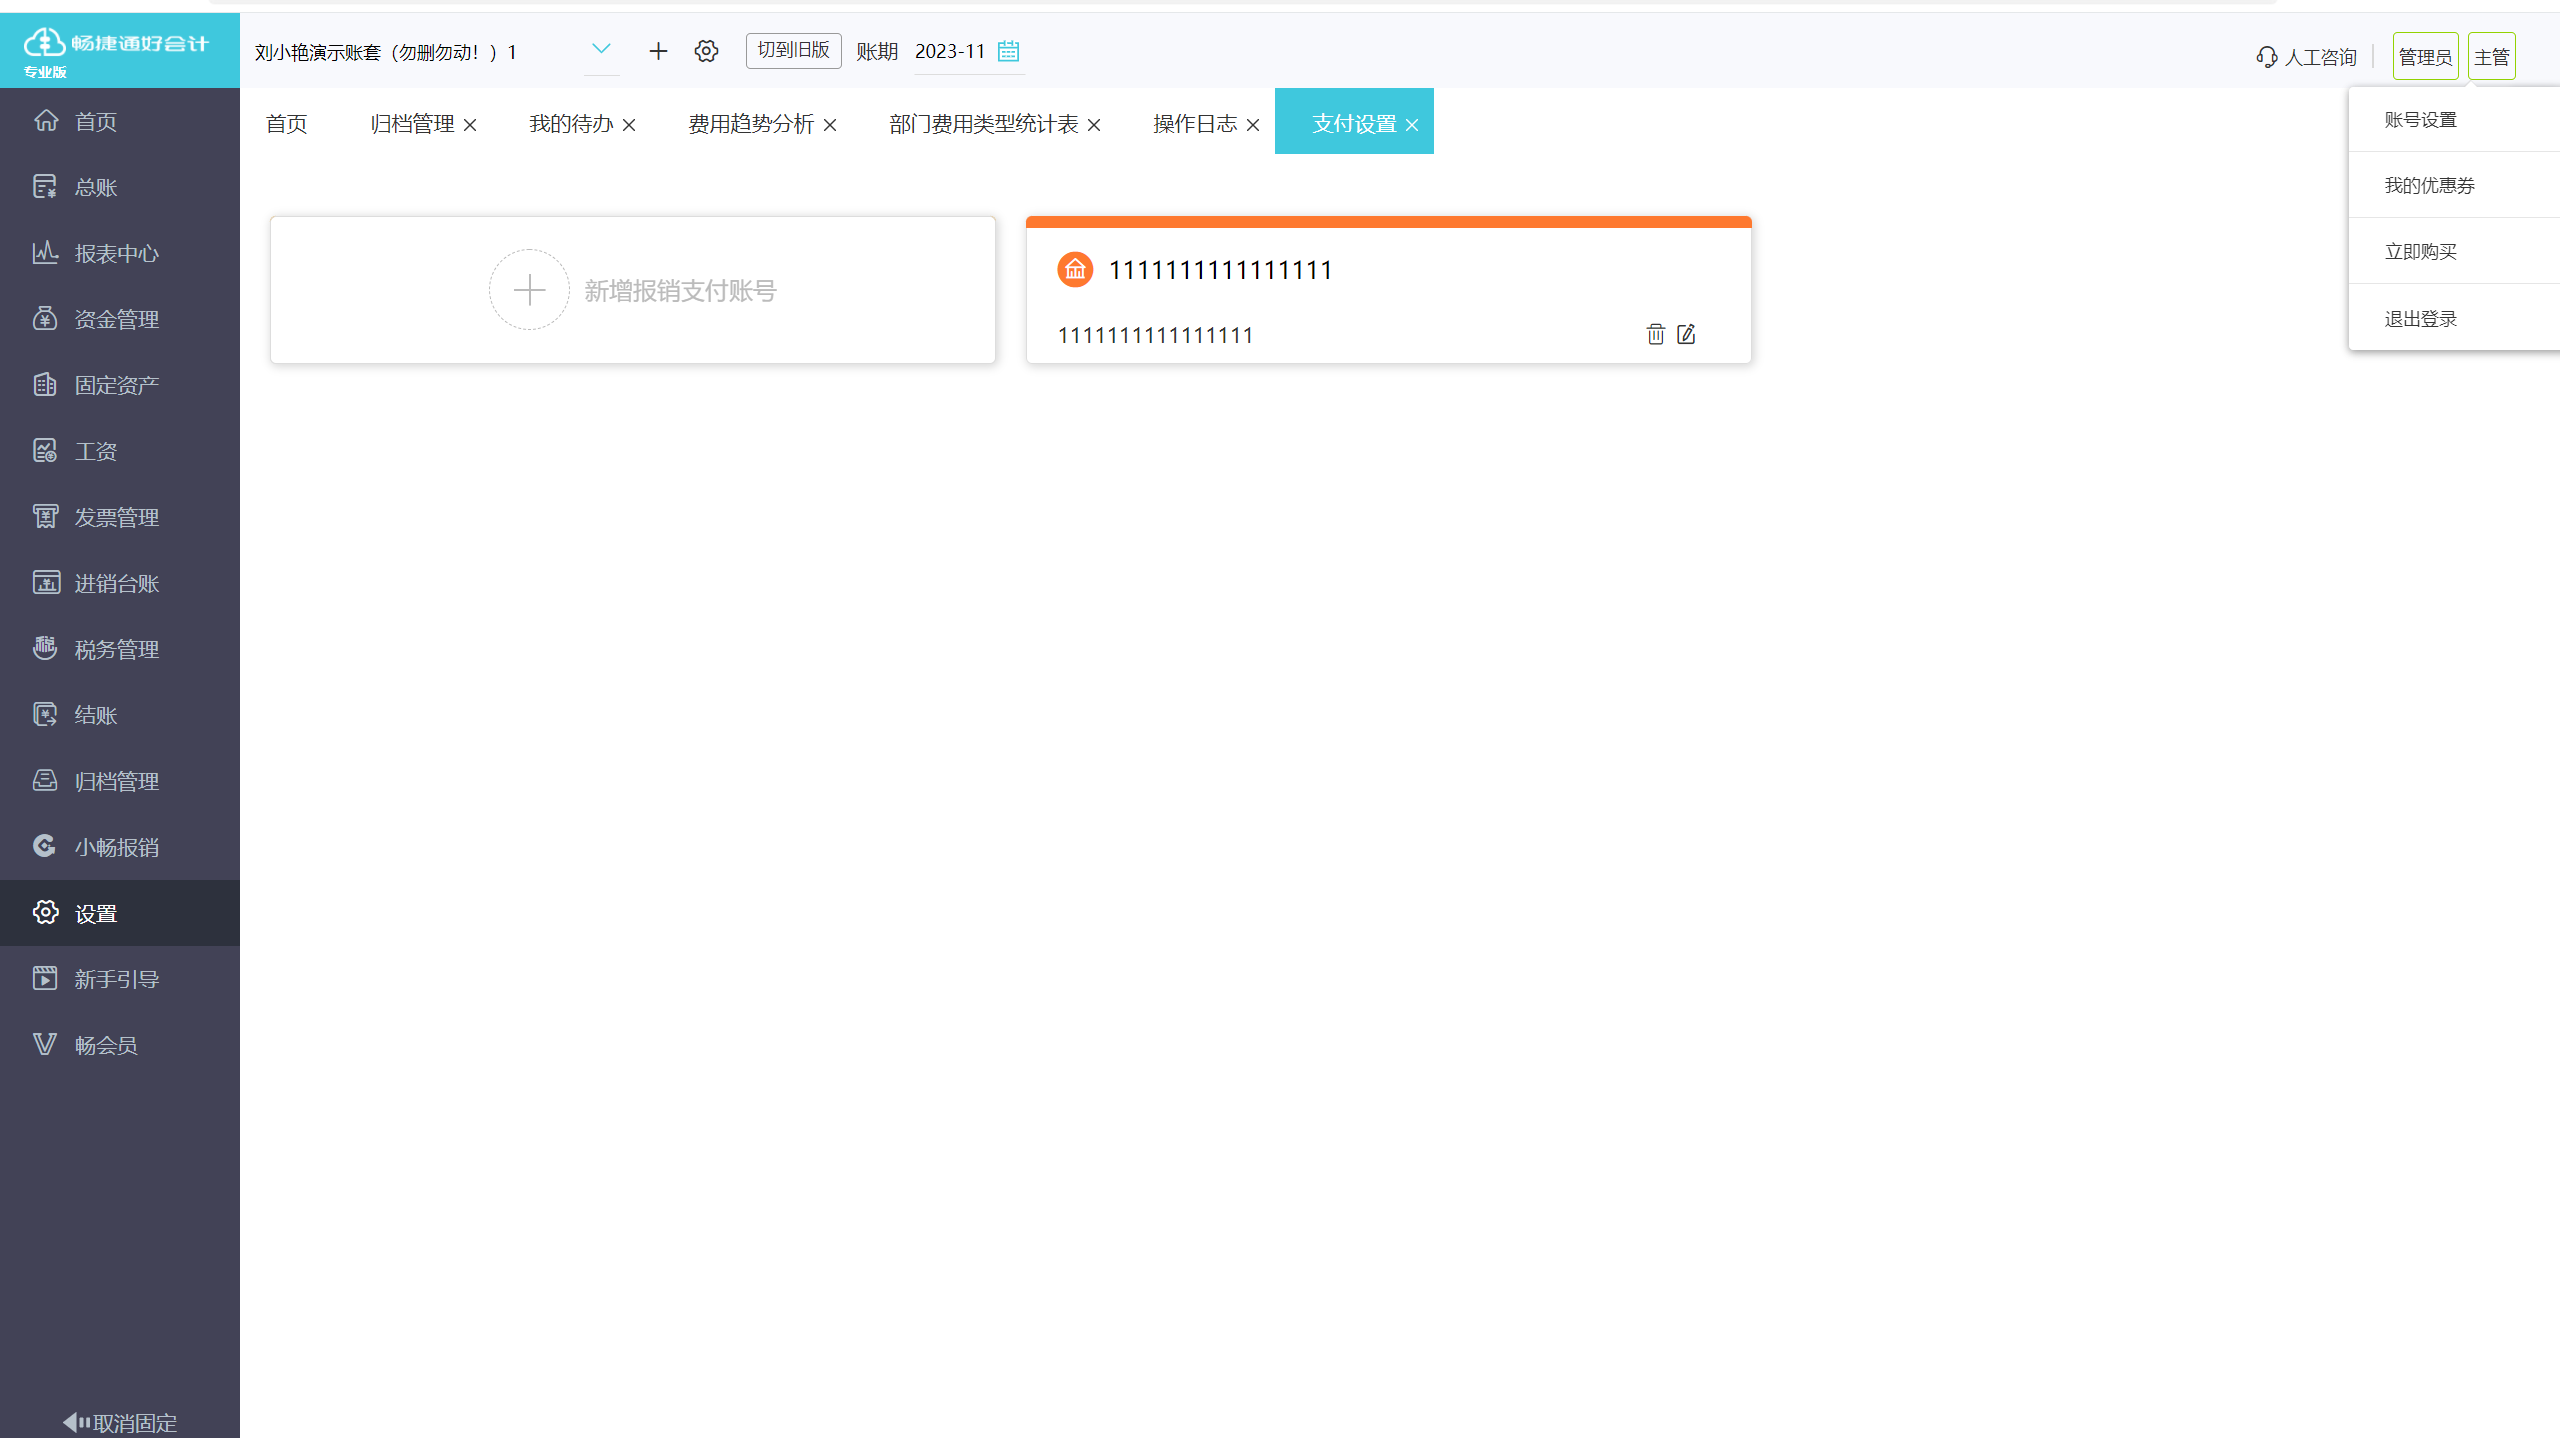Click the 设置 settings gear sidebar icon
2560x1438 pixels.
coord(46,912)
